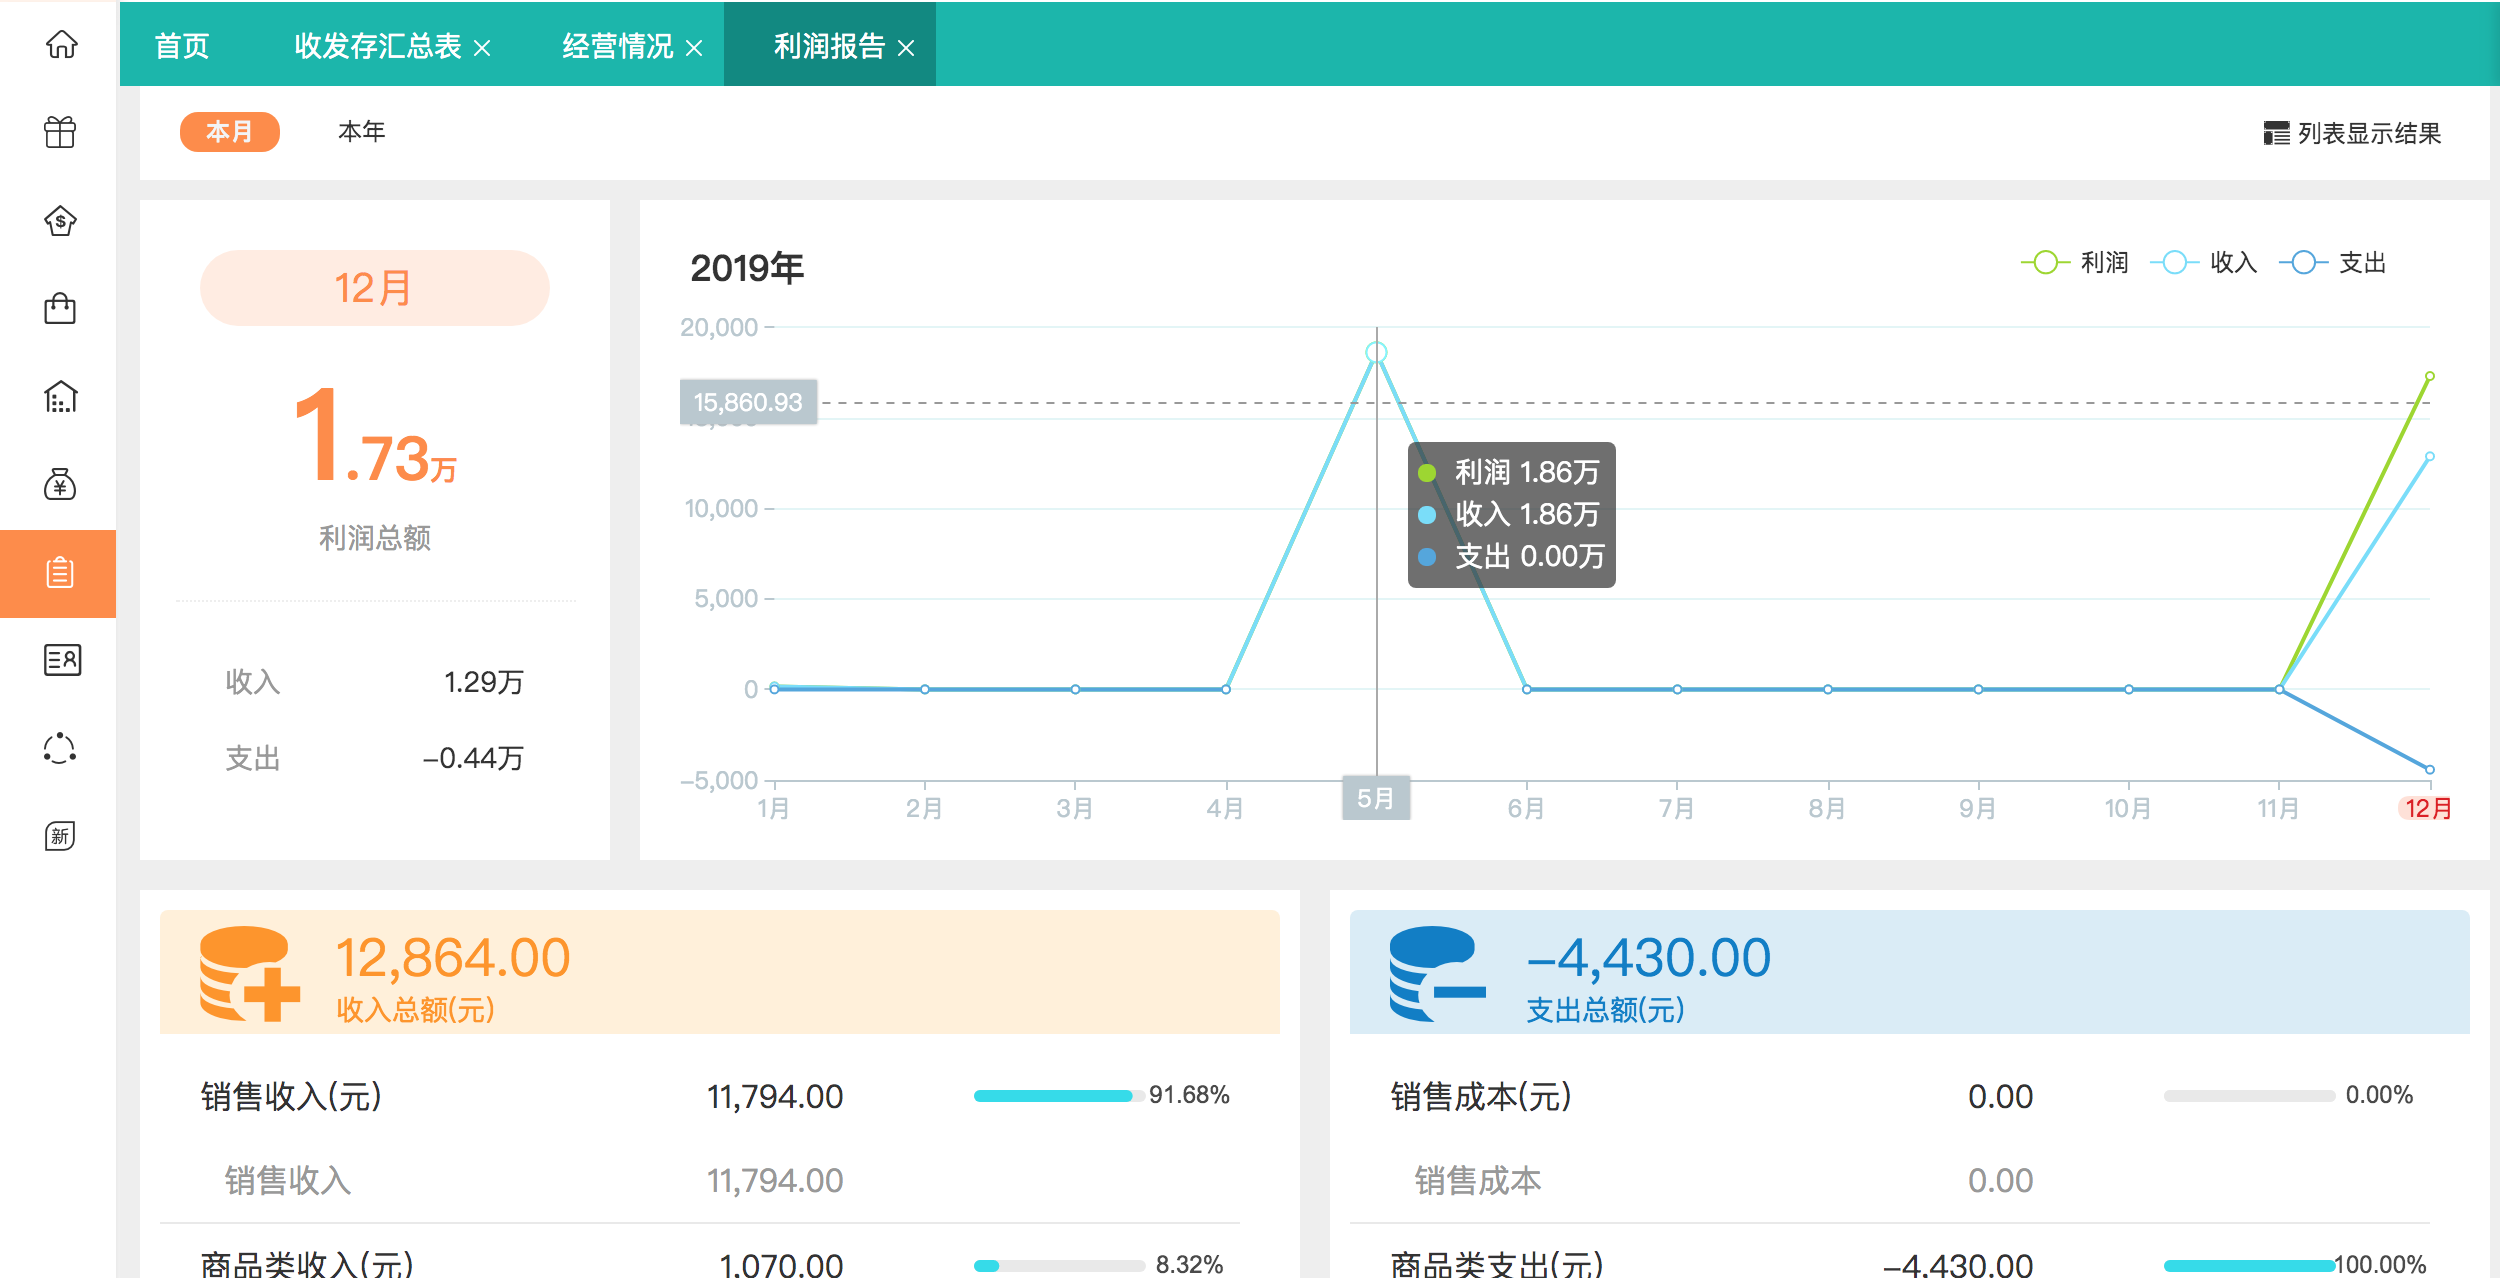The height and width of the screenshot is (1278, 2500).
Task: Click the refresh/sync sidebar icon
Action: tap(62, 748)
